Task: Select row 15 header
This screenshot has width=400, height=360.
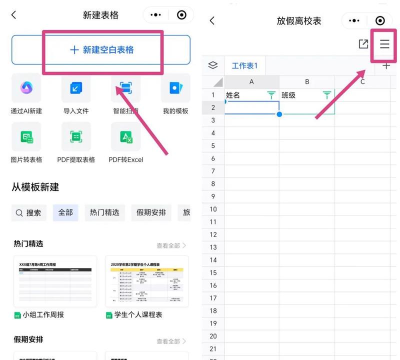Action: point(213,273)
